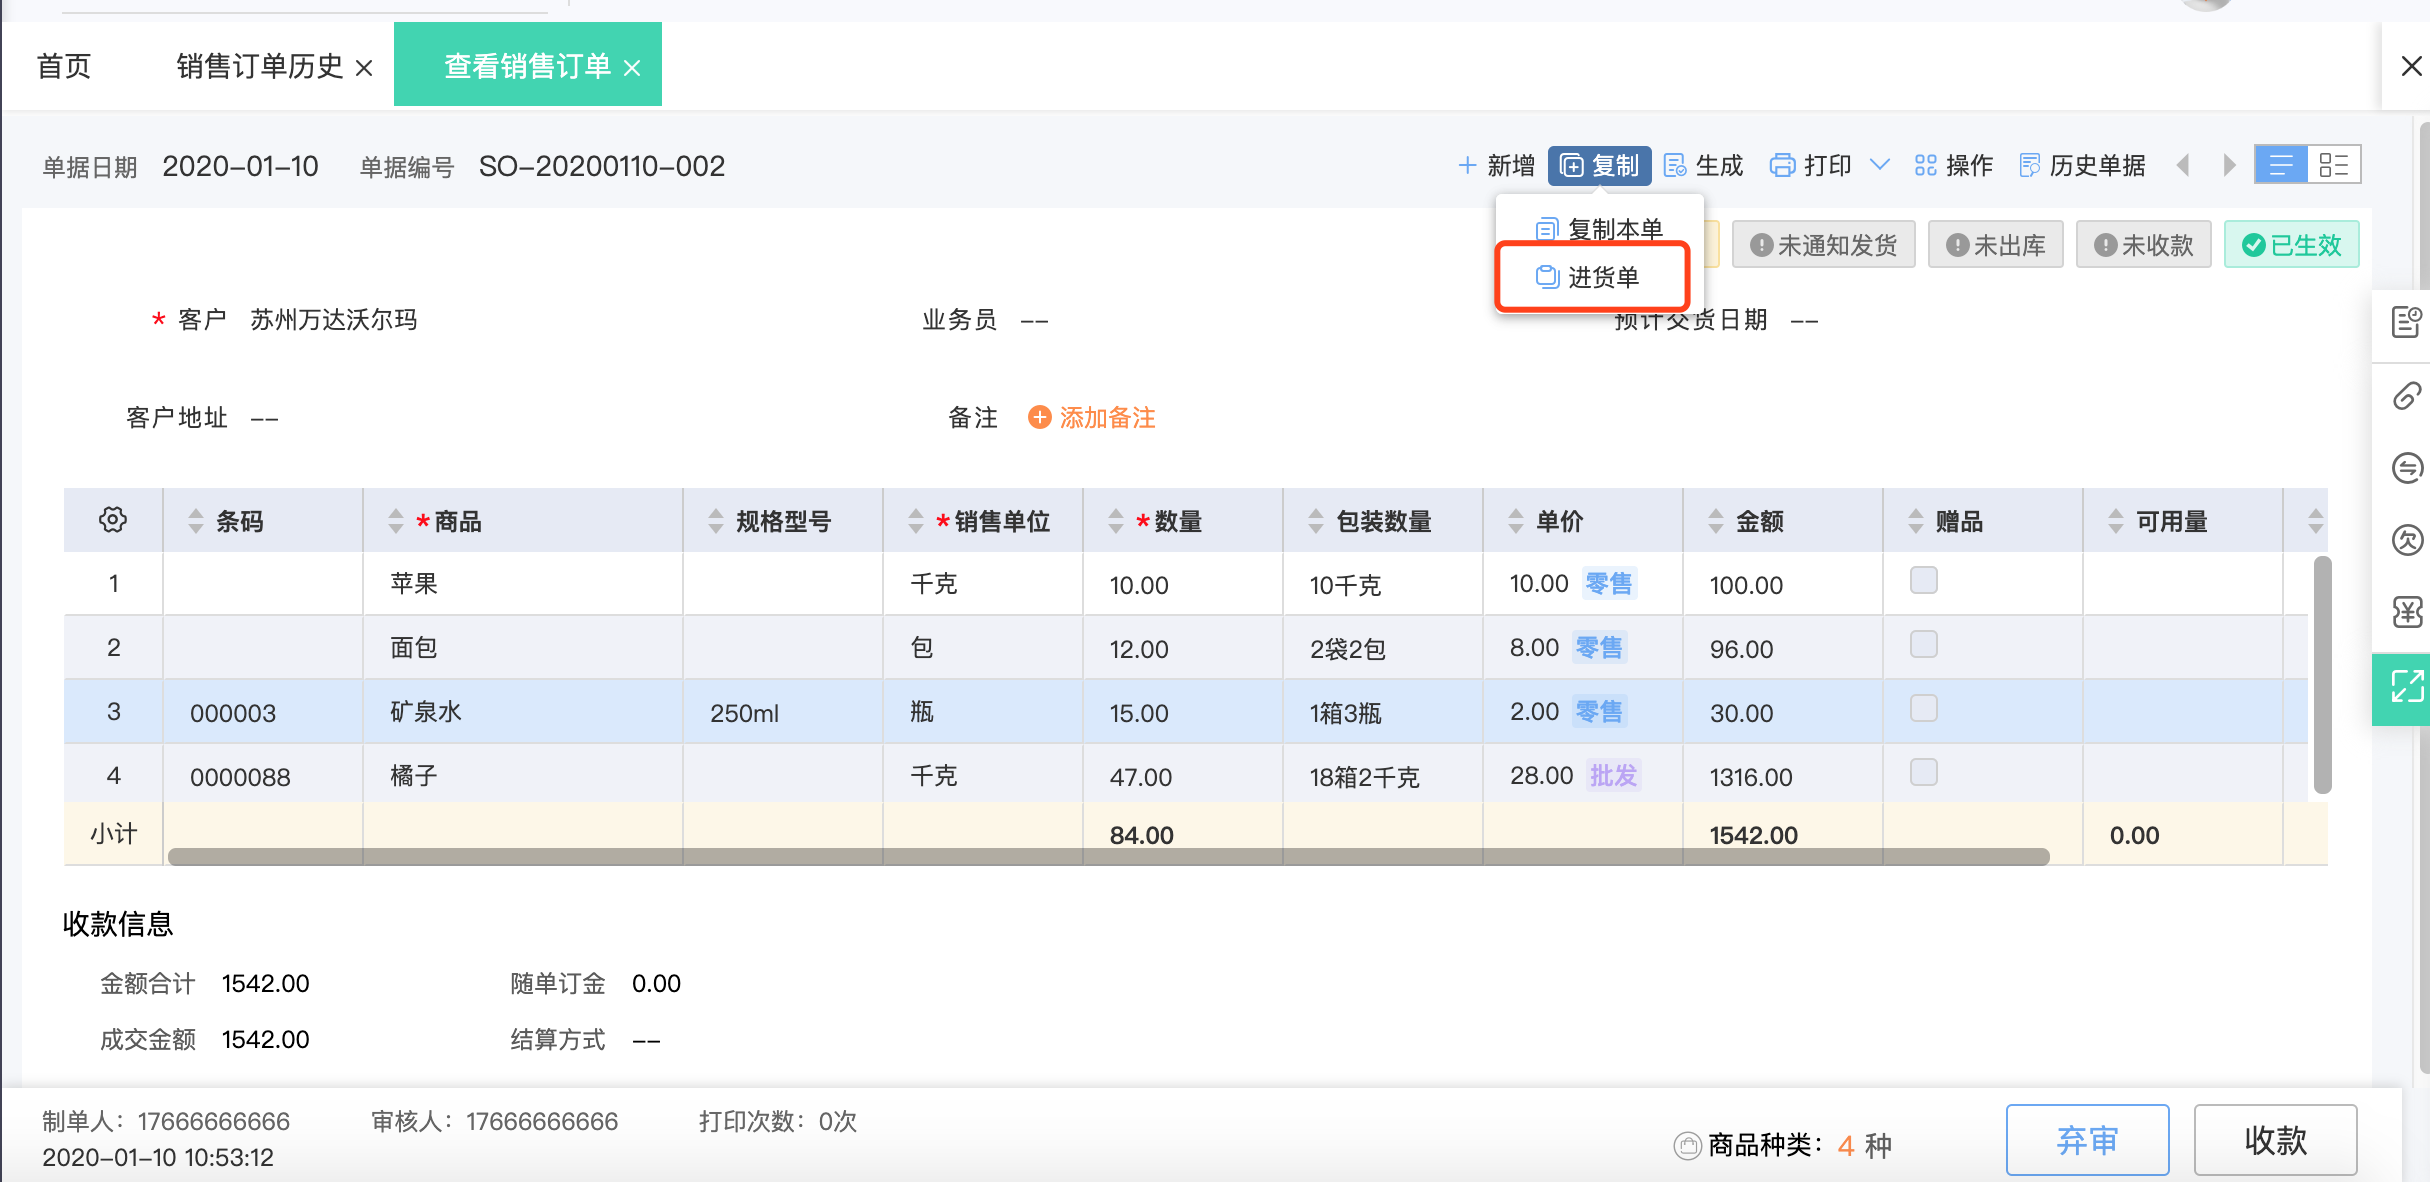
Task: Click 添加备注 link
Action: click(x=1100, y=418)
